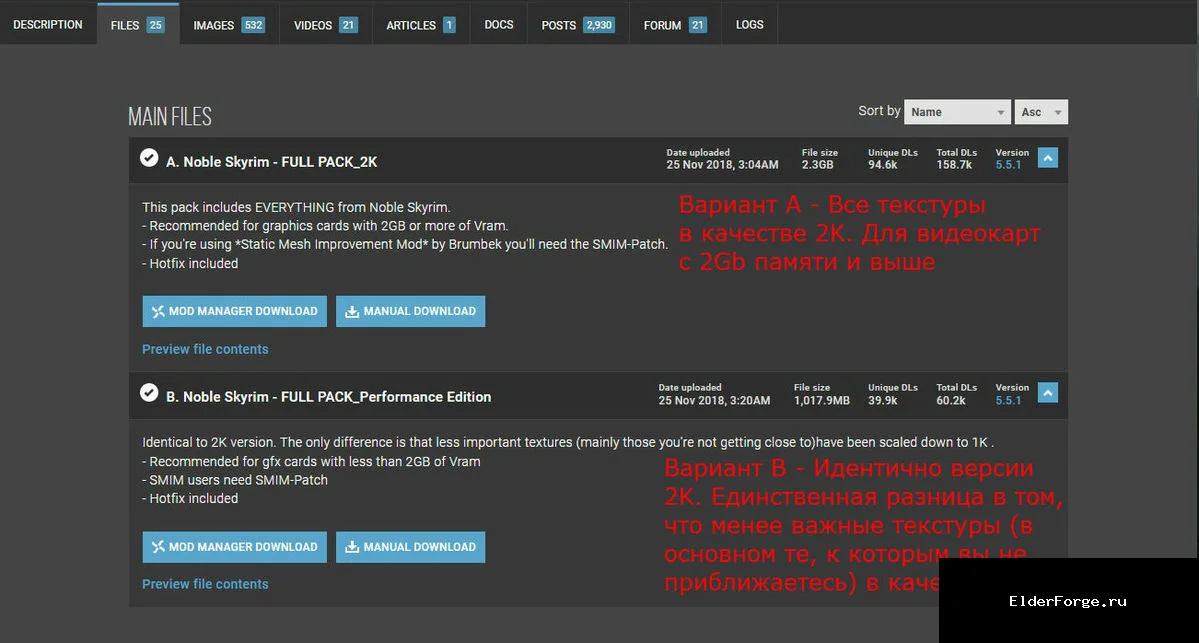
Task: Open the Sort by Name dropdown
Action: coord(957,112)
